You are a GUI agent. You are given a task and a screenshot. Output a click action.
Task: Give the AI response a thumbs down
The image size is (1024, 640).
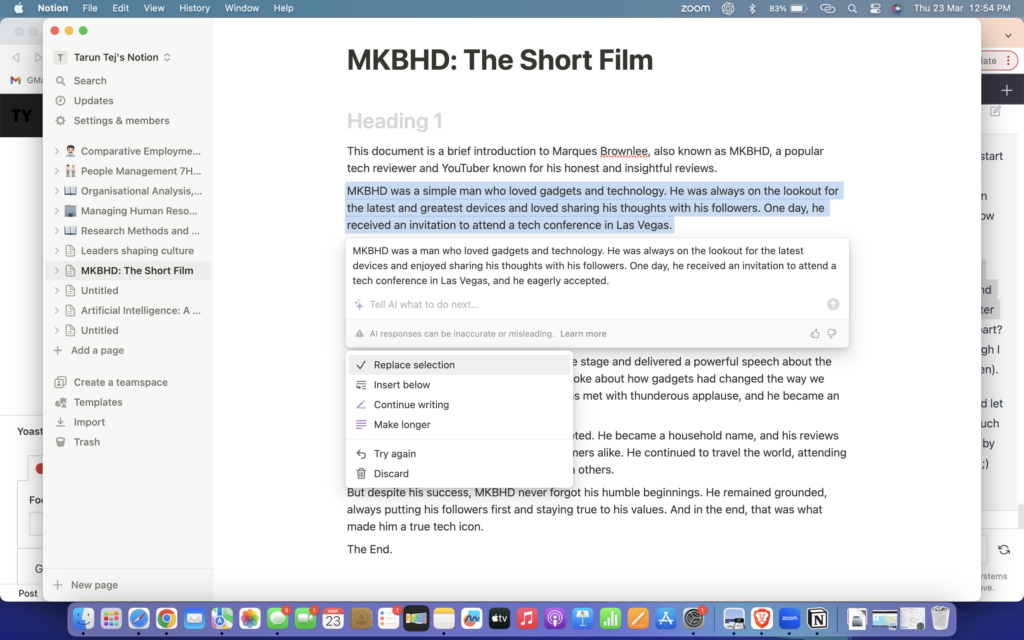coord(832,334)
